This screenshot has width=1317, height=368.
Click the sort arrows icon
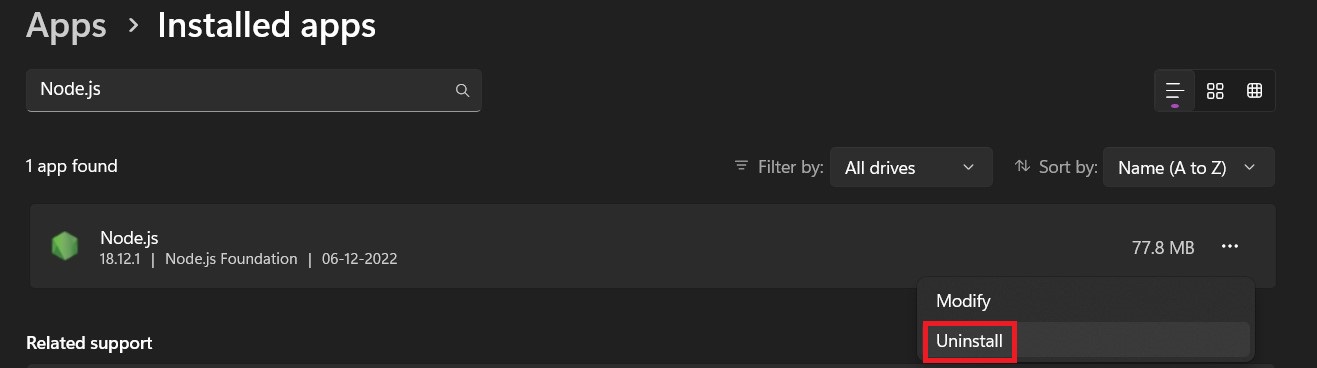(x=1022, y=166)
